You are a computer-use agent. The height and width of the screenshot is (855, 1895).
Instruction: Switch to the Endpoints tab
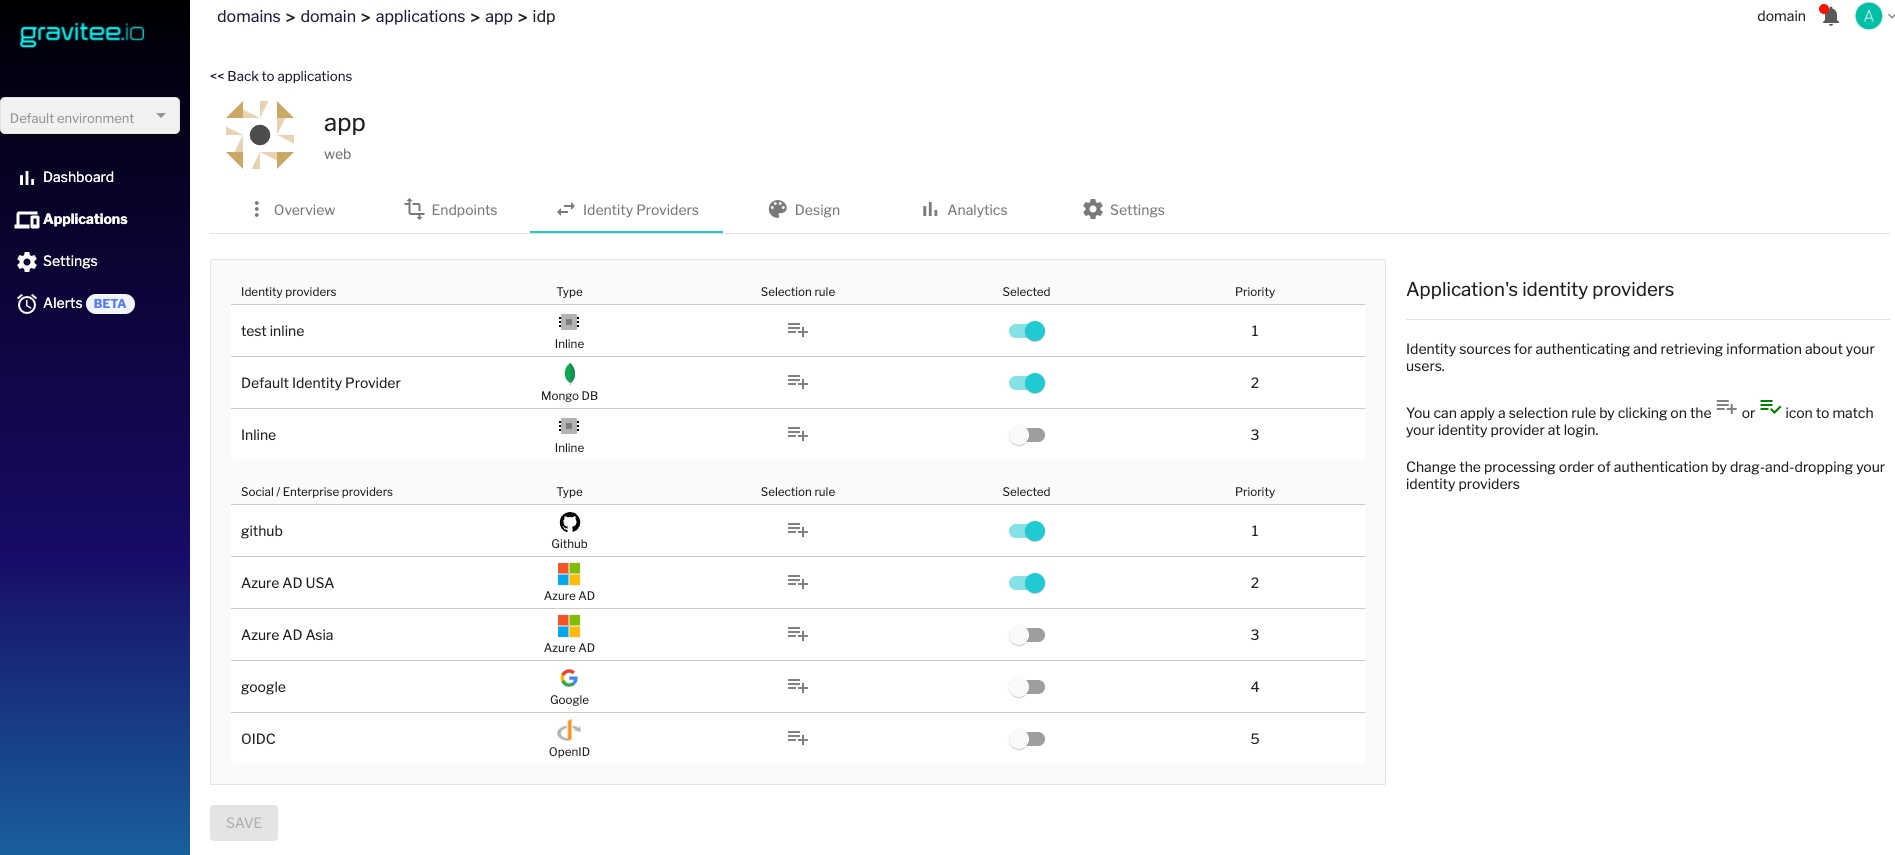point(451,210)
